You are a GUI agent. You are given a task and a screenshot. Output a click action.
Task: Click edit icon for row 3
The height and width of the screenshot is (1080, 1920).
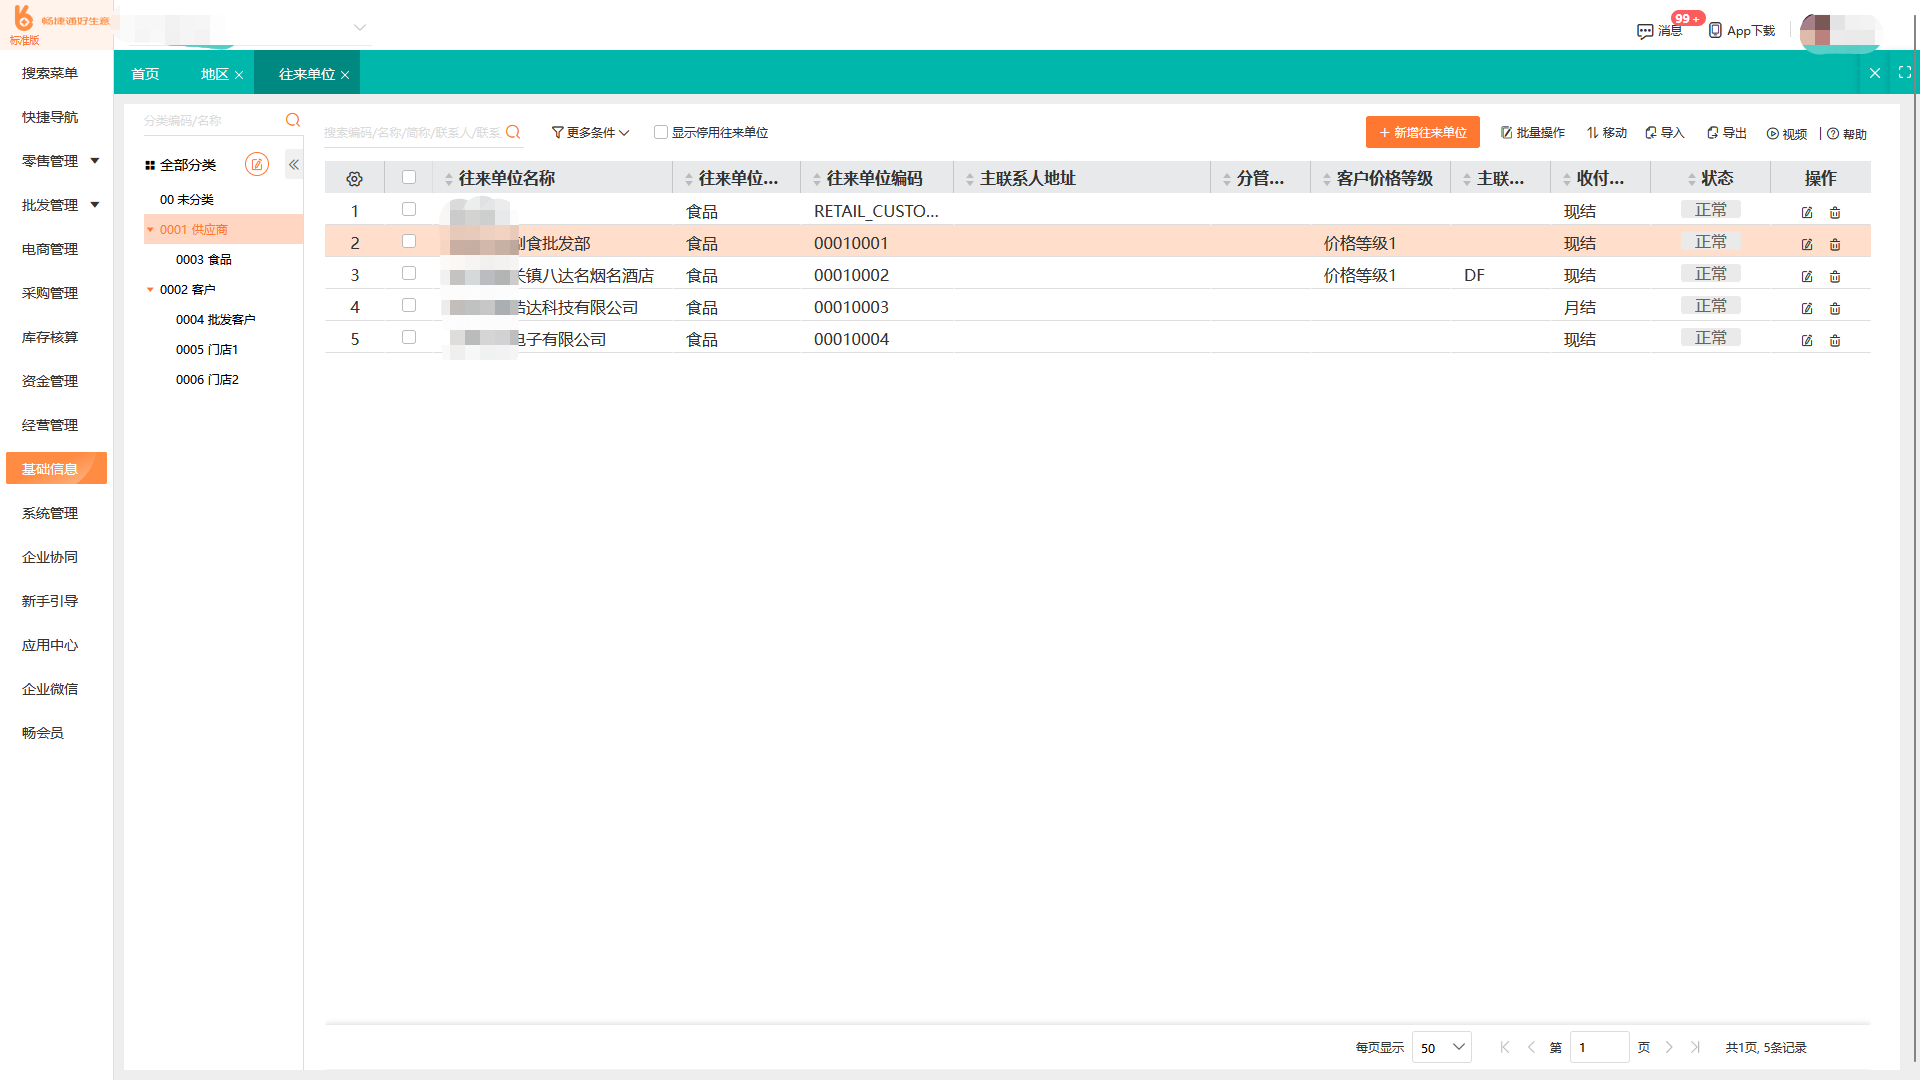point(1807,274)
